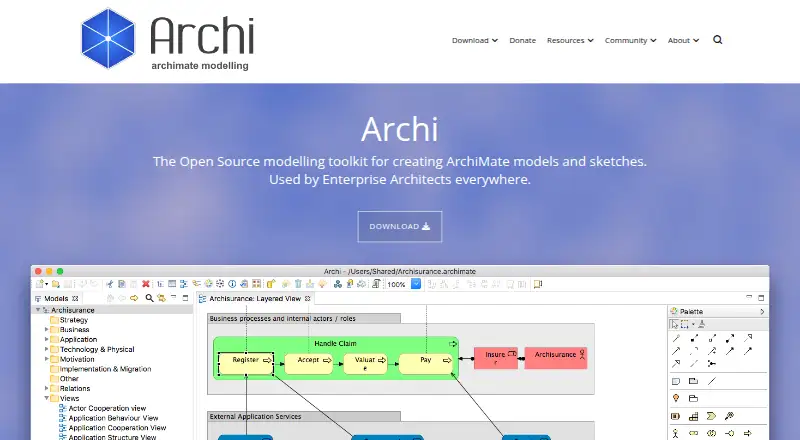Collapse the Archisurance model tree node
This screenshot has height=440, width=800.
(x=38, y=310)
